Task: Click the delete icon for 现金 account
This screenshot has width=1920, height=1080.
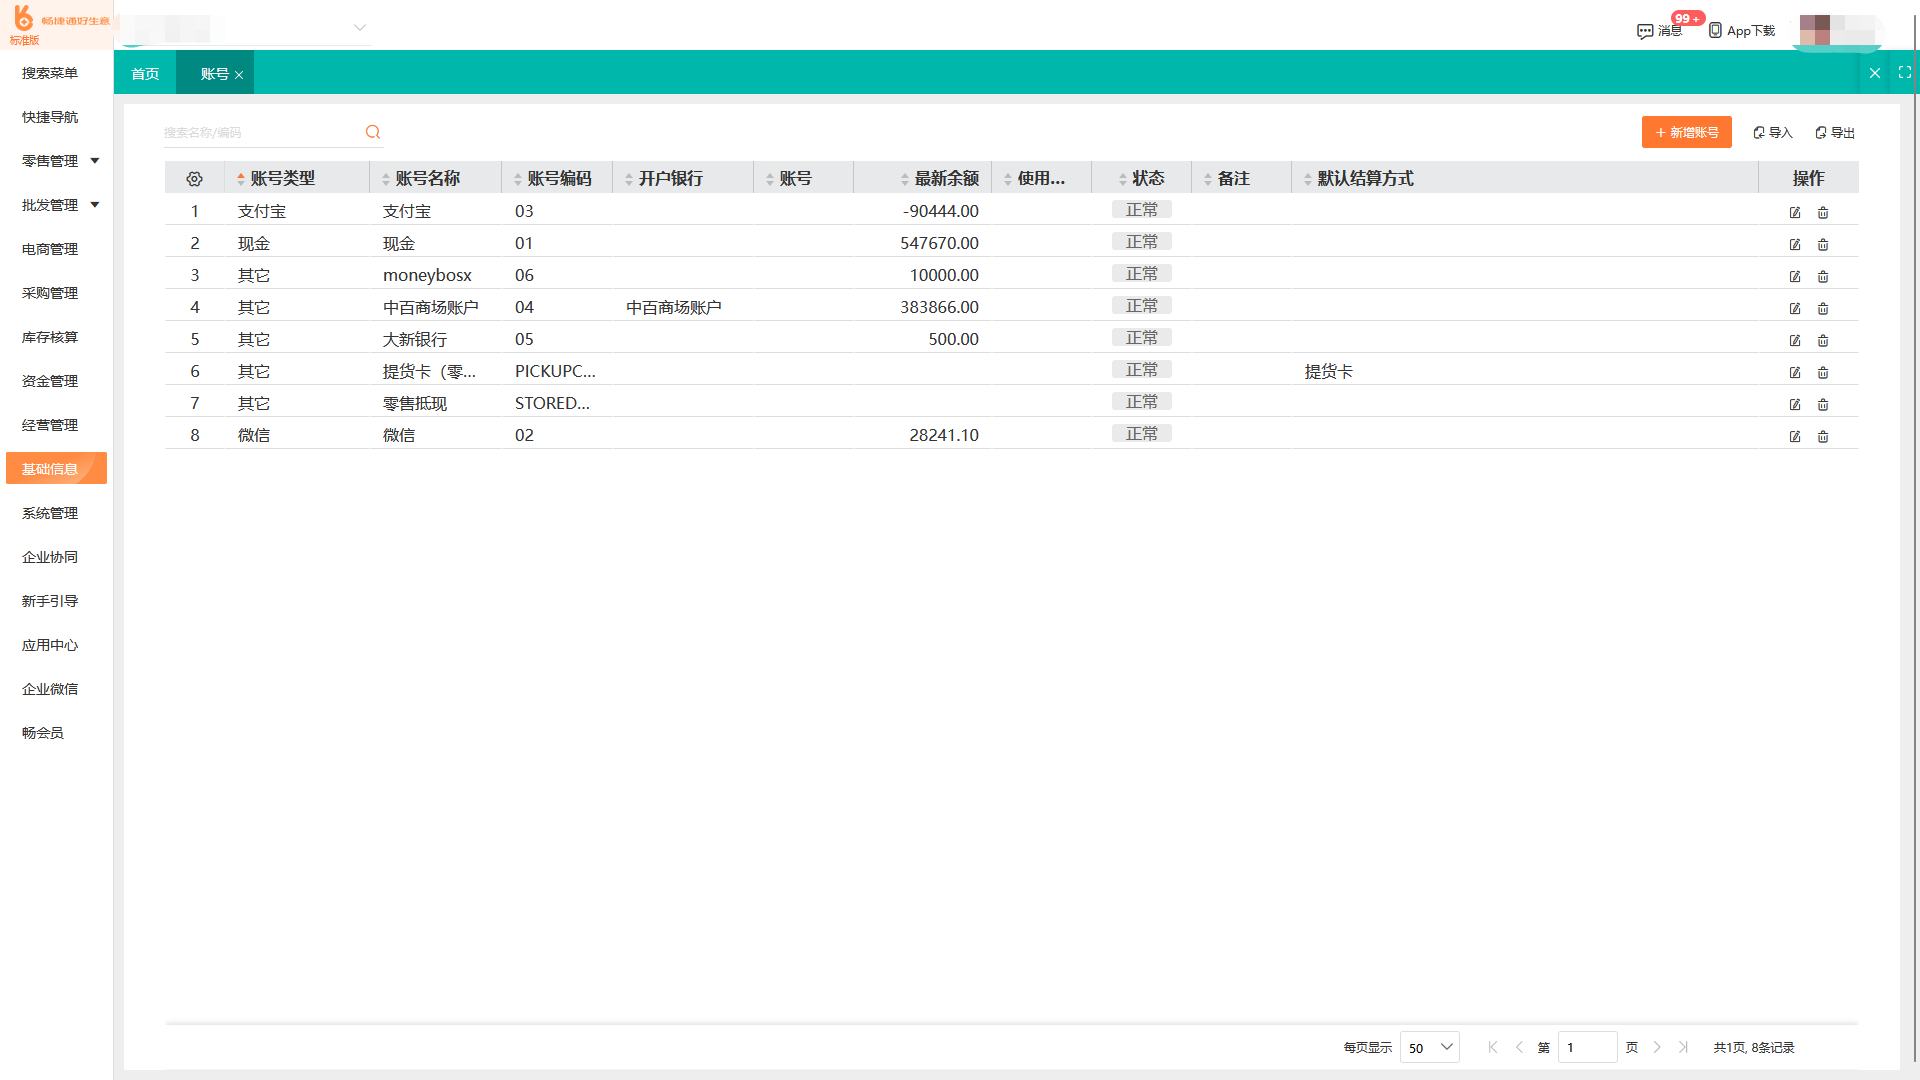Action: tap(1824, 244)
